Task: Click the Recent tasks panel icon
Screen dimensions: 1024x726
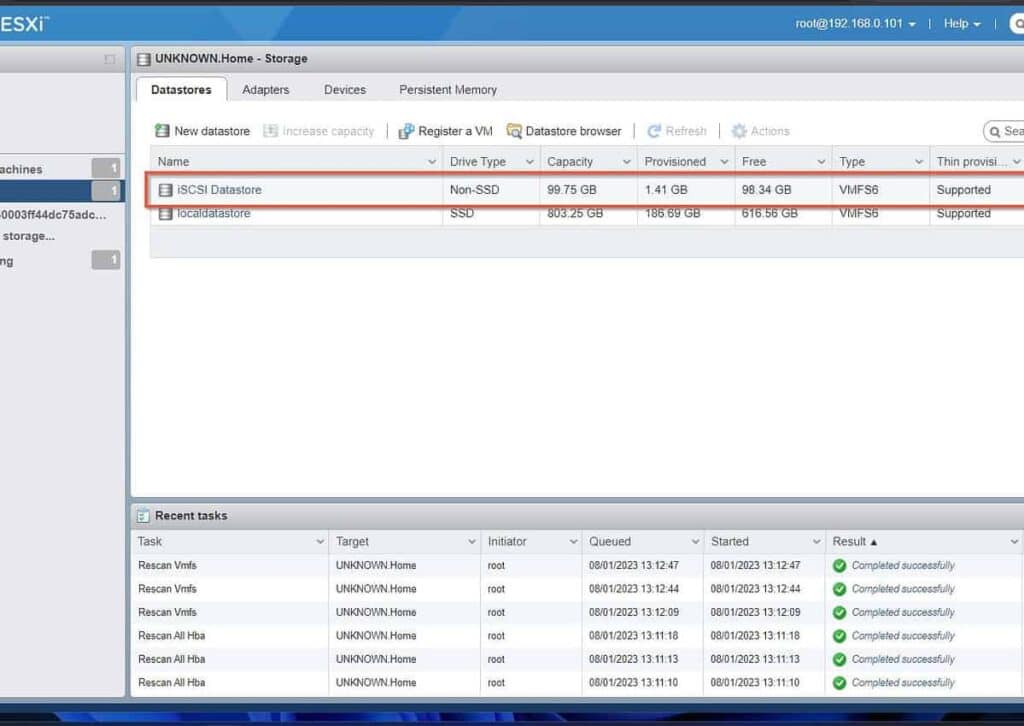Action: coord(146,515)
